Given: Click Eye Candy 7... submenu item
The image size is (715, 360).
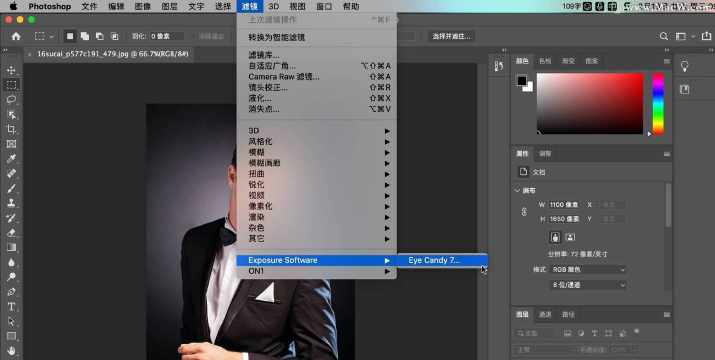Looking at the screenshot, I should tap(442, 260).
